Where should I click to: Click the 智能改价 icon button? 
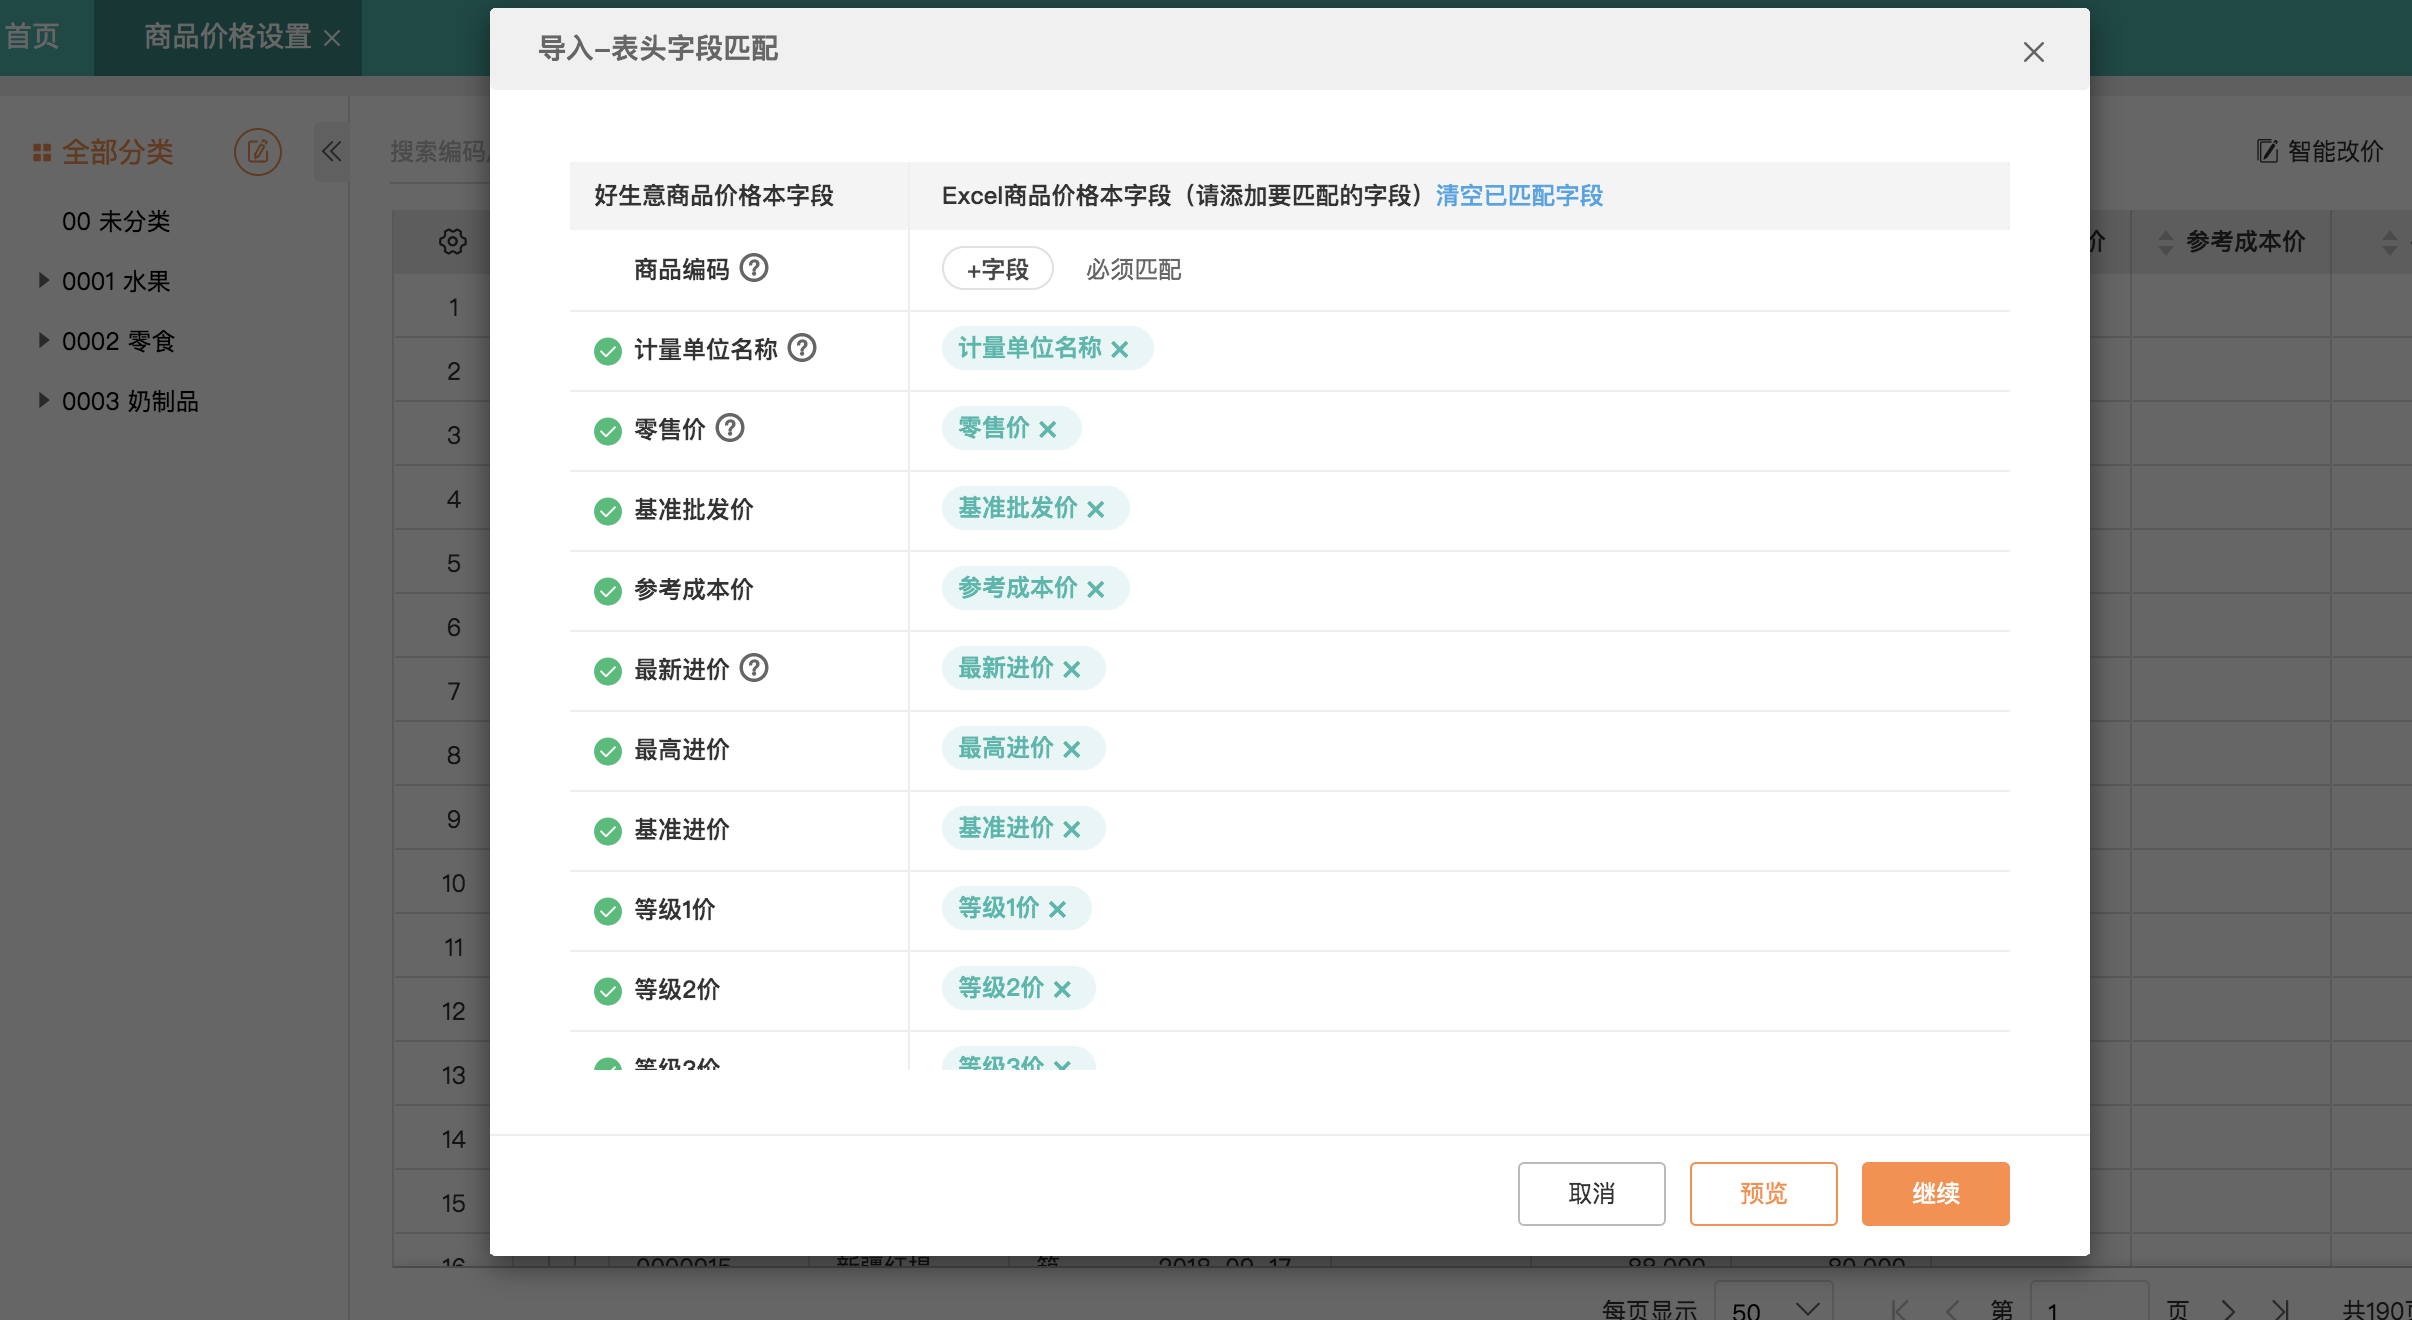point(2264,151)
